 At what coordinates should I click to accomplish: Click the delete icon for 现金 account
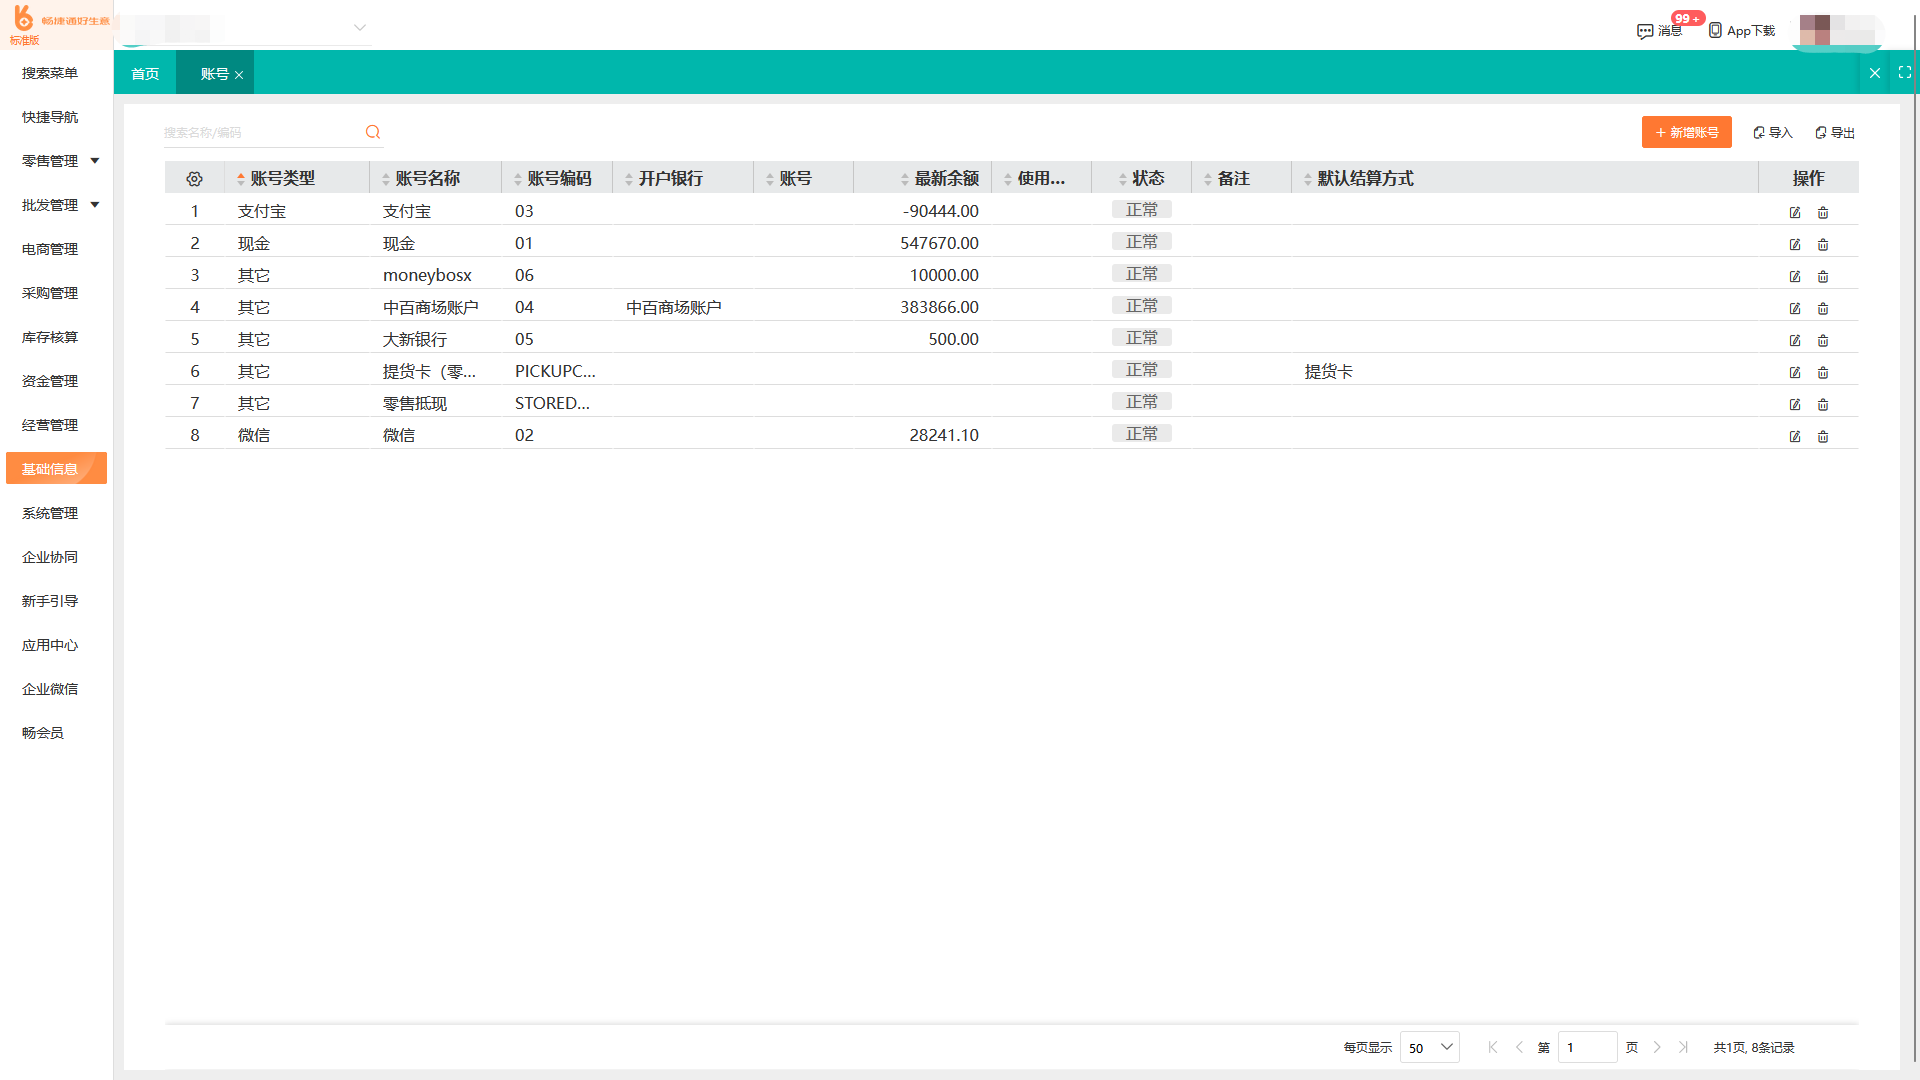pos(1824,243)
